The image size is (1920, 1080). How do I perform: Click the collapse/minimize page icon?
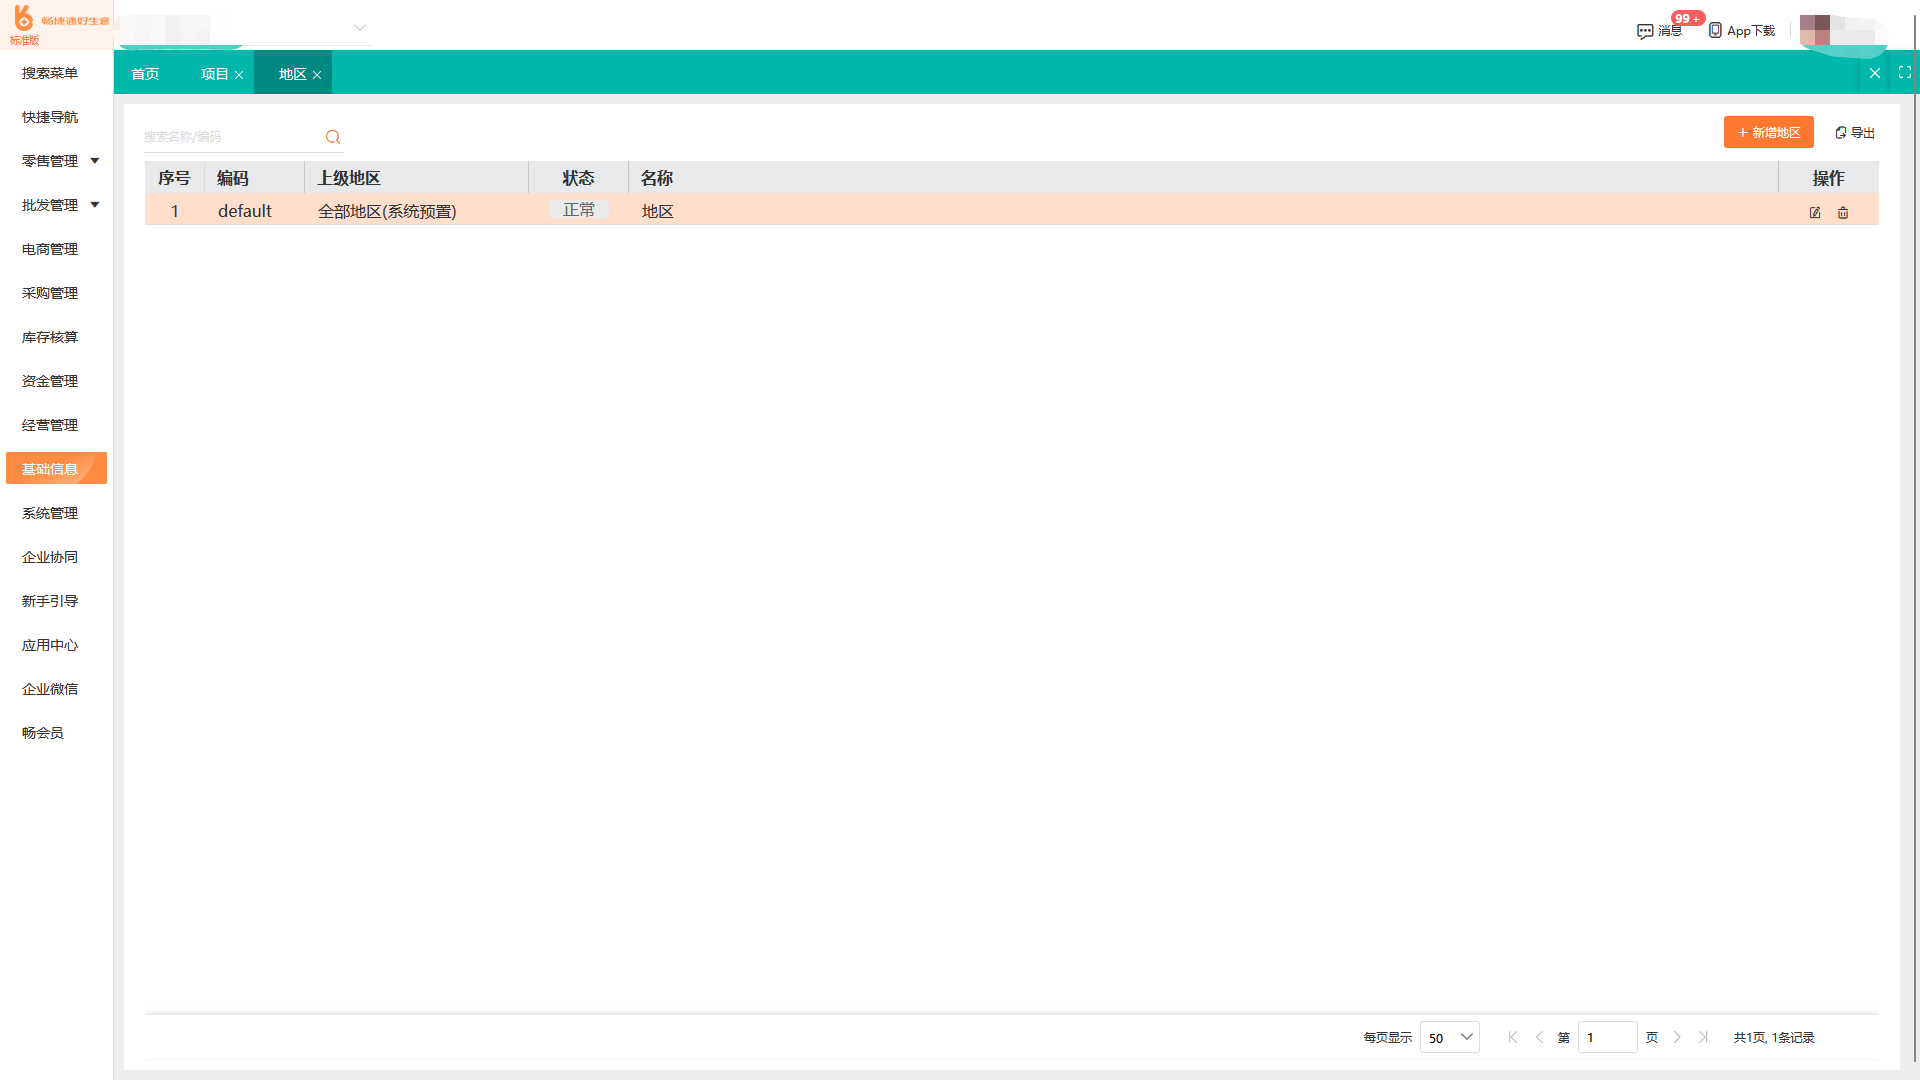tap(1904, 73)
